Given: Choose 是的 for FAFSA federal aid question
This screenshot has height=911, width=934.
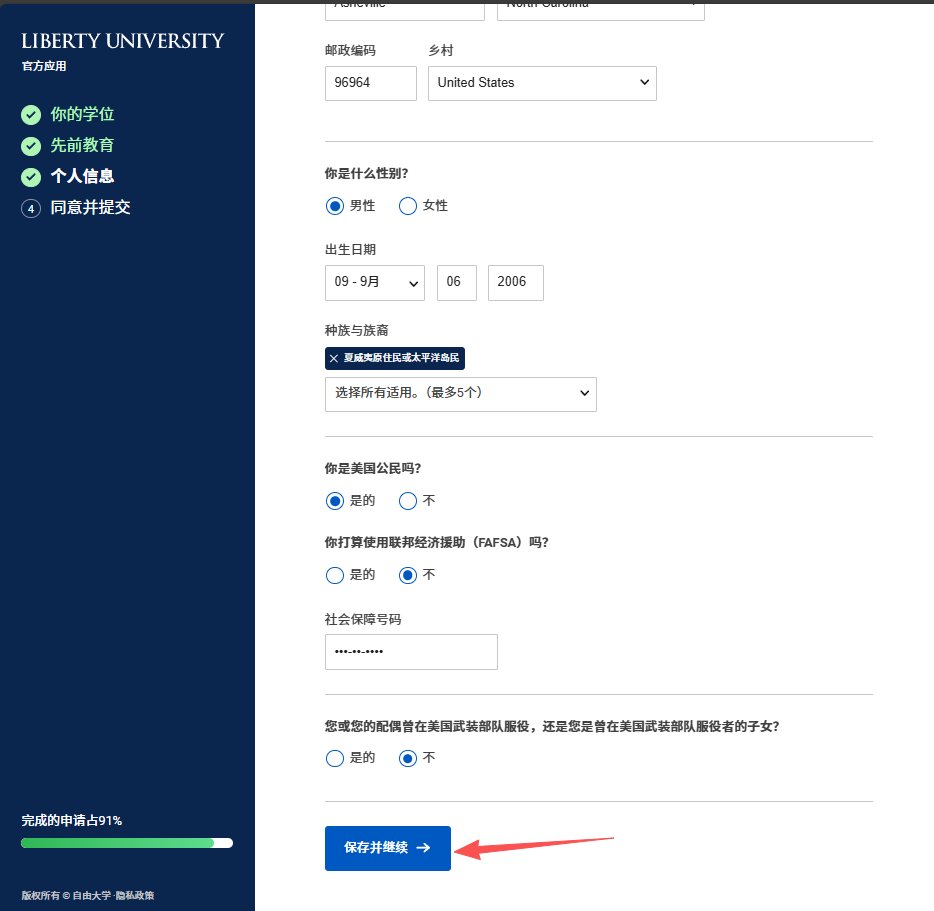Looking at the screenshot, I should (335, 575).
